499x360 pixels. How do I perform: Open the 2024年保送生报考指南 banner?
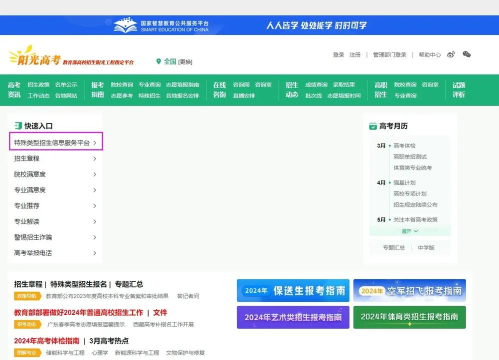293,291
